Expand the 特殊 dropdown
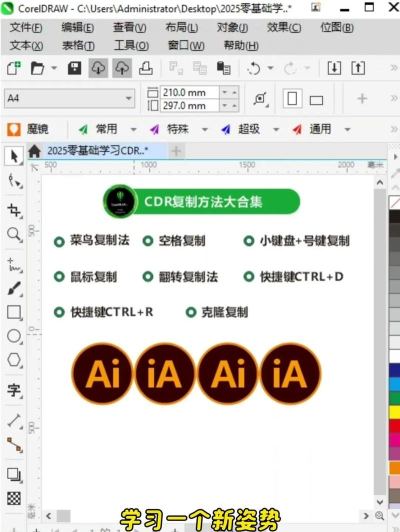The image size is (400, 532). point(205,129)
